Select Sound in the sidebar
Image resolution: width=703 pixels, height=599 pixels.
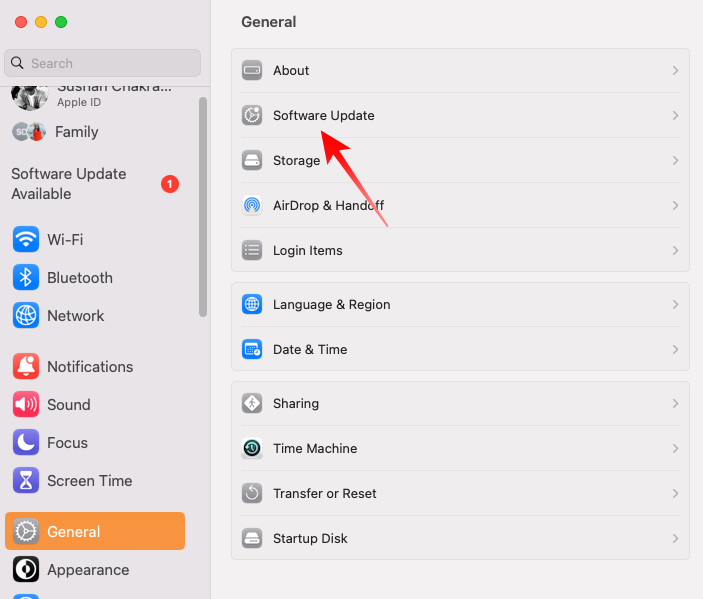(x=95, y=404)
